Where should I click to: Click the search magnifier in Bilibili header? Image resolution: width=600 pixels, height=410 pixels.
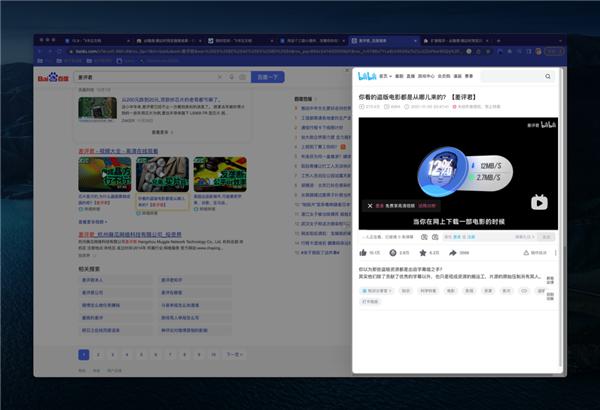click(546, 76)
